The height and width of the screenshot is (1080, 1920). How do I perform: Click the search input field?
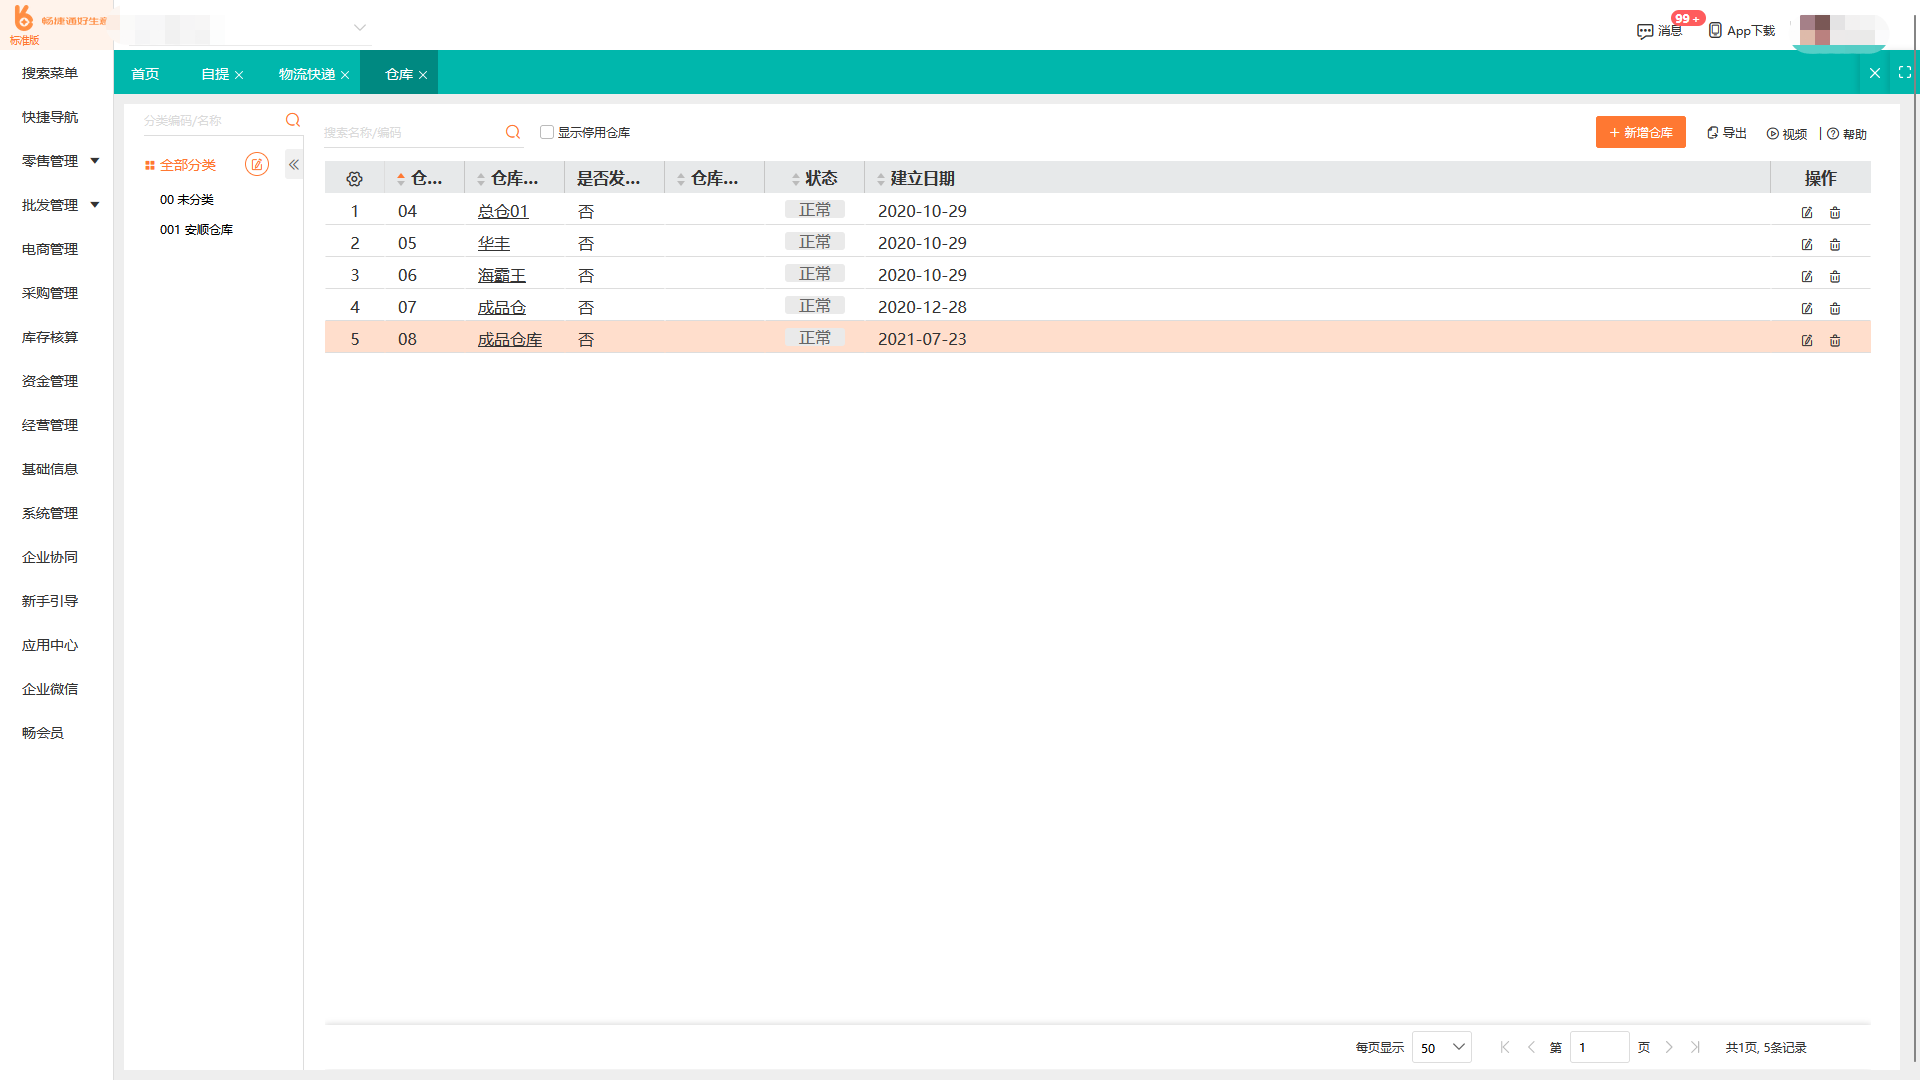point(409,132)
